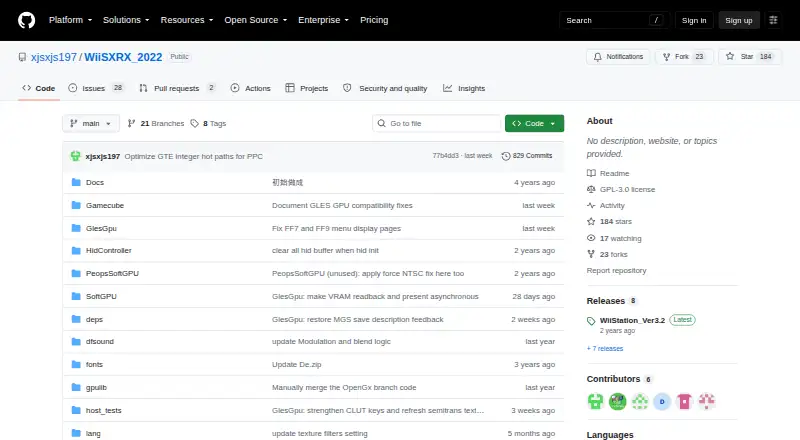Switch to the Projects tab

pyautogui.click(x=307, y=88)
